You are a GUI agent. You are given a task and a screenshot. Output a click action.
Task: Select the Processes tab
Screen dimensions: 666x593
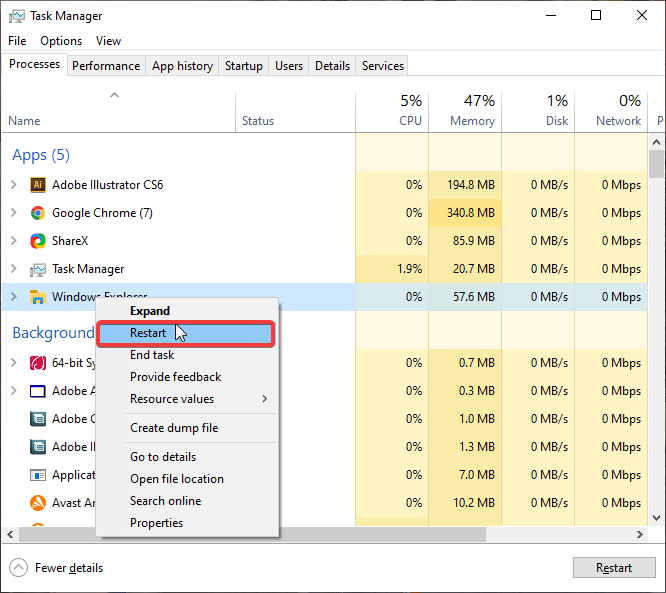click(x=34, y=64)
